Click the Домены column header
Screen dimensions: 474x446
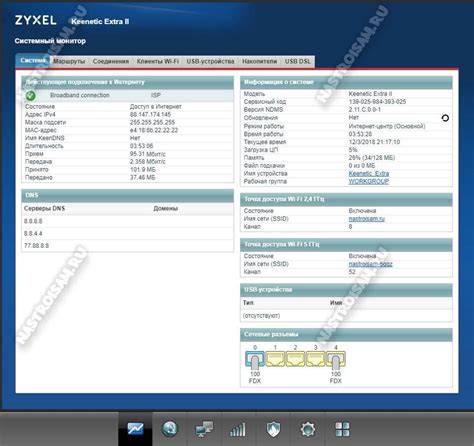(166, 208)
